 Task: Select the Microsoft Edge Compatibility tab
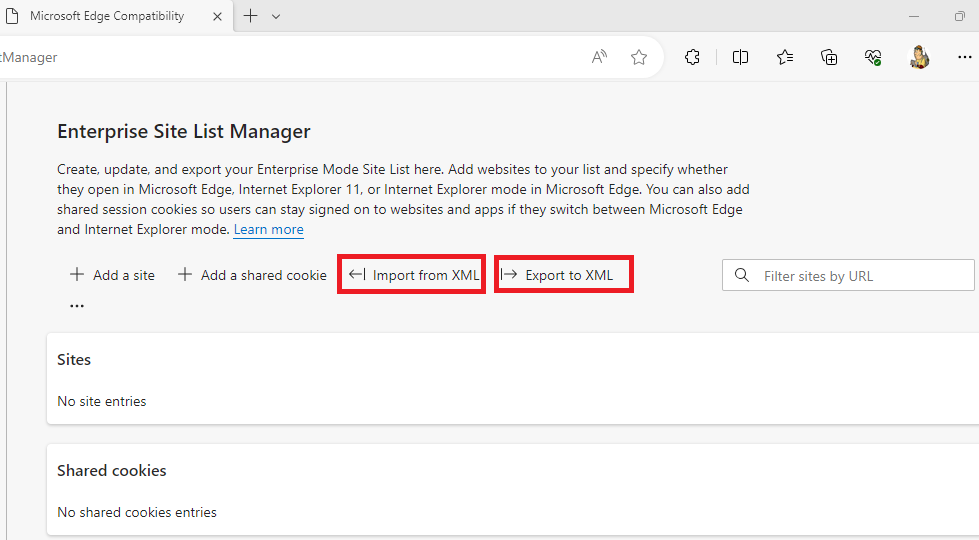114,16
